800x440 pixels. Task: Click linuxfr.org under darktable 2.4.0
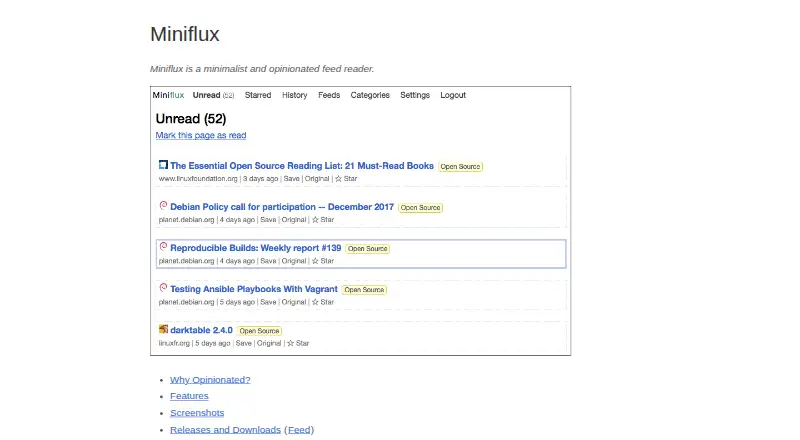[x=174, y=343]
